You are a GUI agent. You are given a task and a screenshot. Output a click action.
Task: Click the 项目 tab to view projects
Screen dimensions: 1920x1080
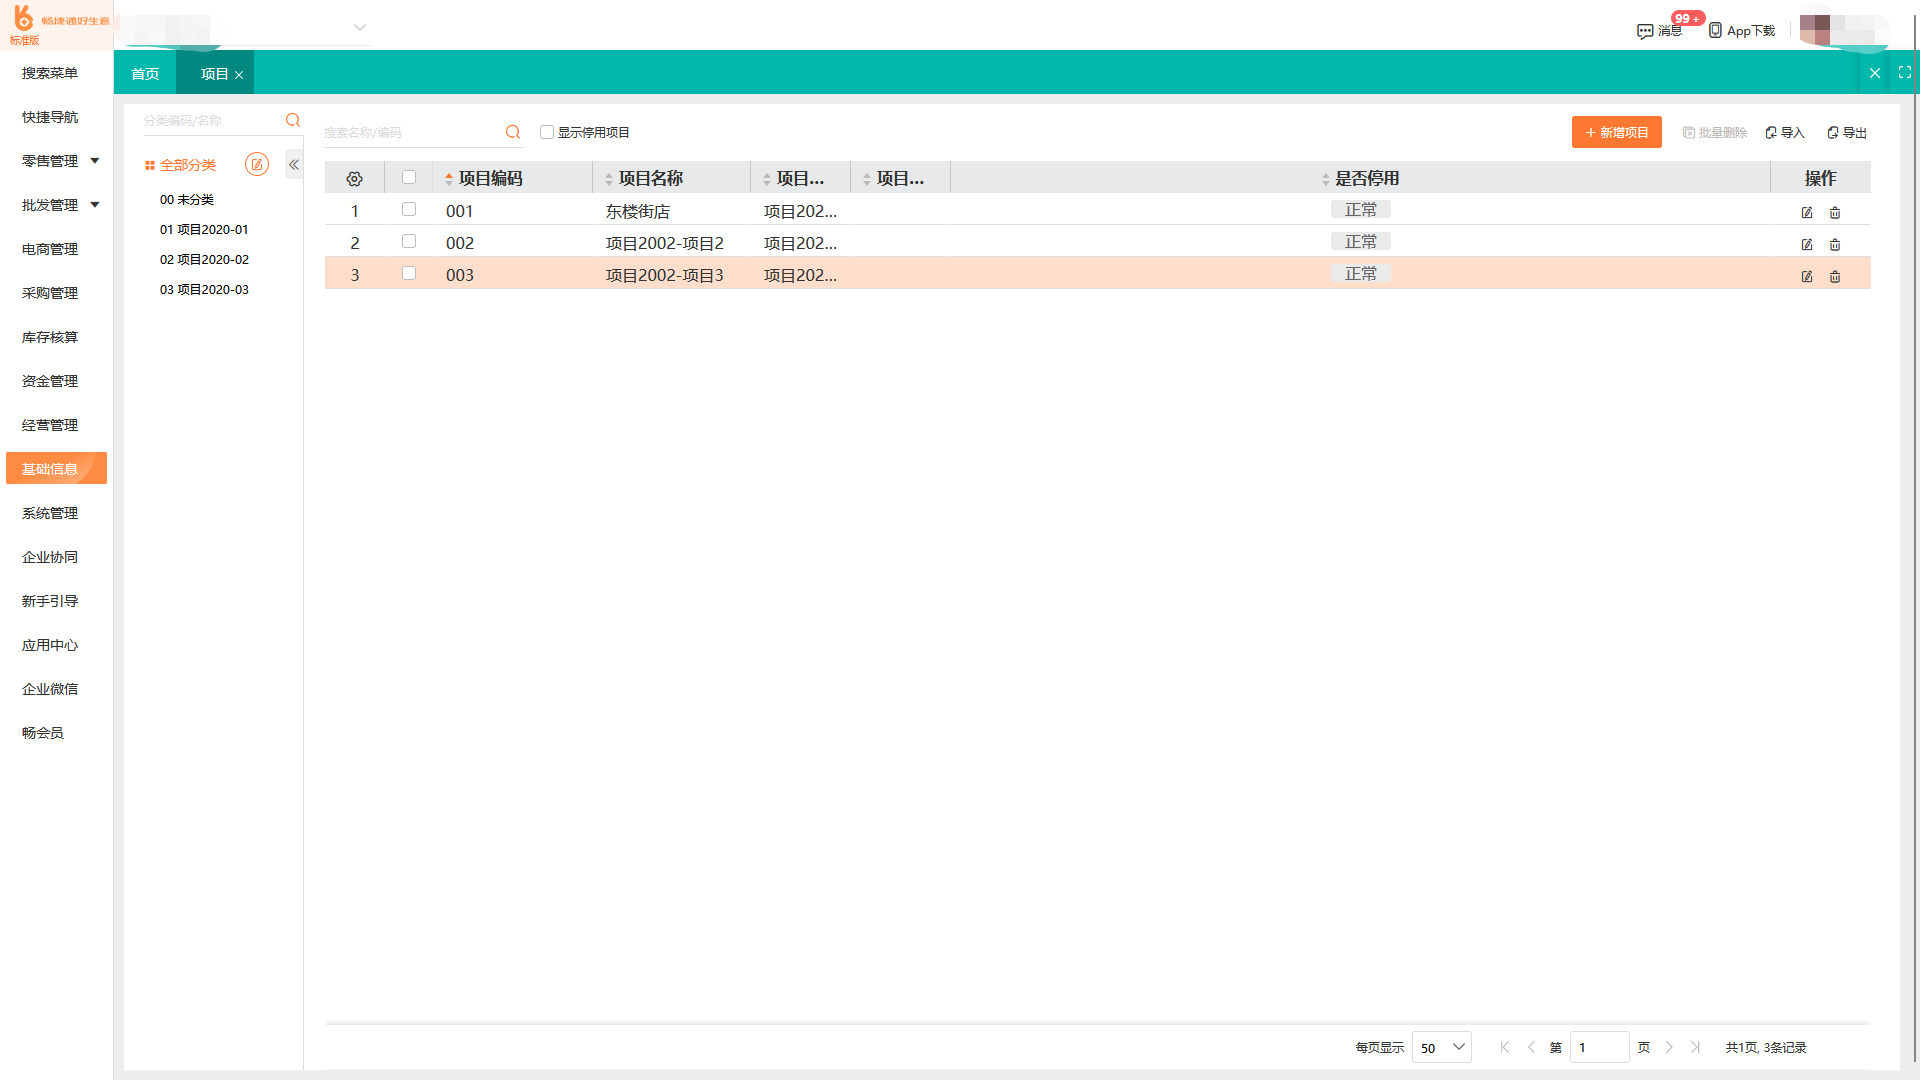coord(214,73)
